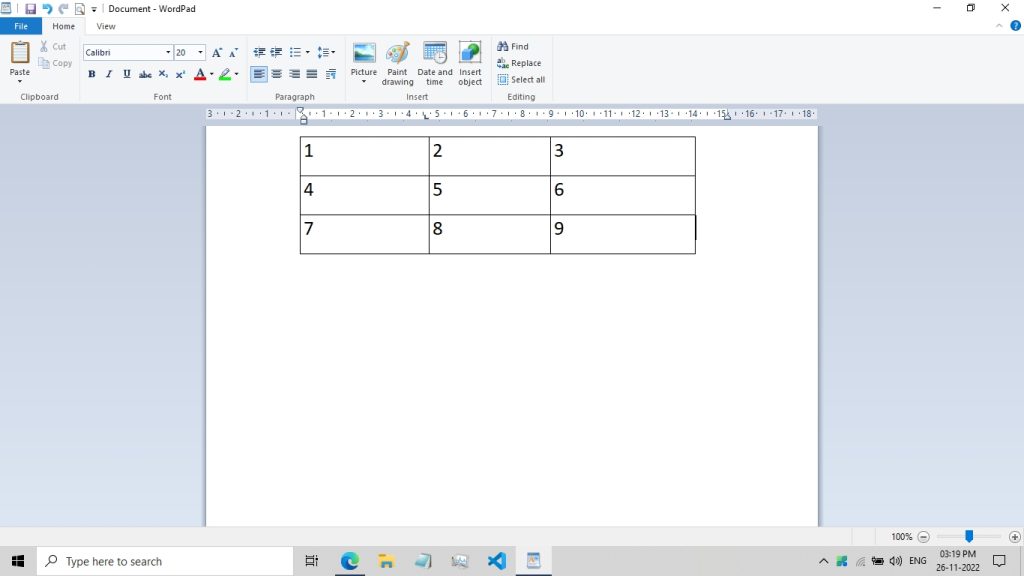Click table cell containing 5
The image size is (1024, 576).
coord(490,195)
